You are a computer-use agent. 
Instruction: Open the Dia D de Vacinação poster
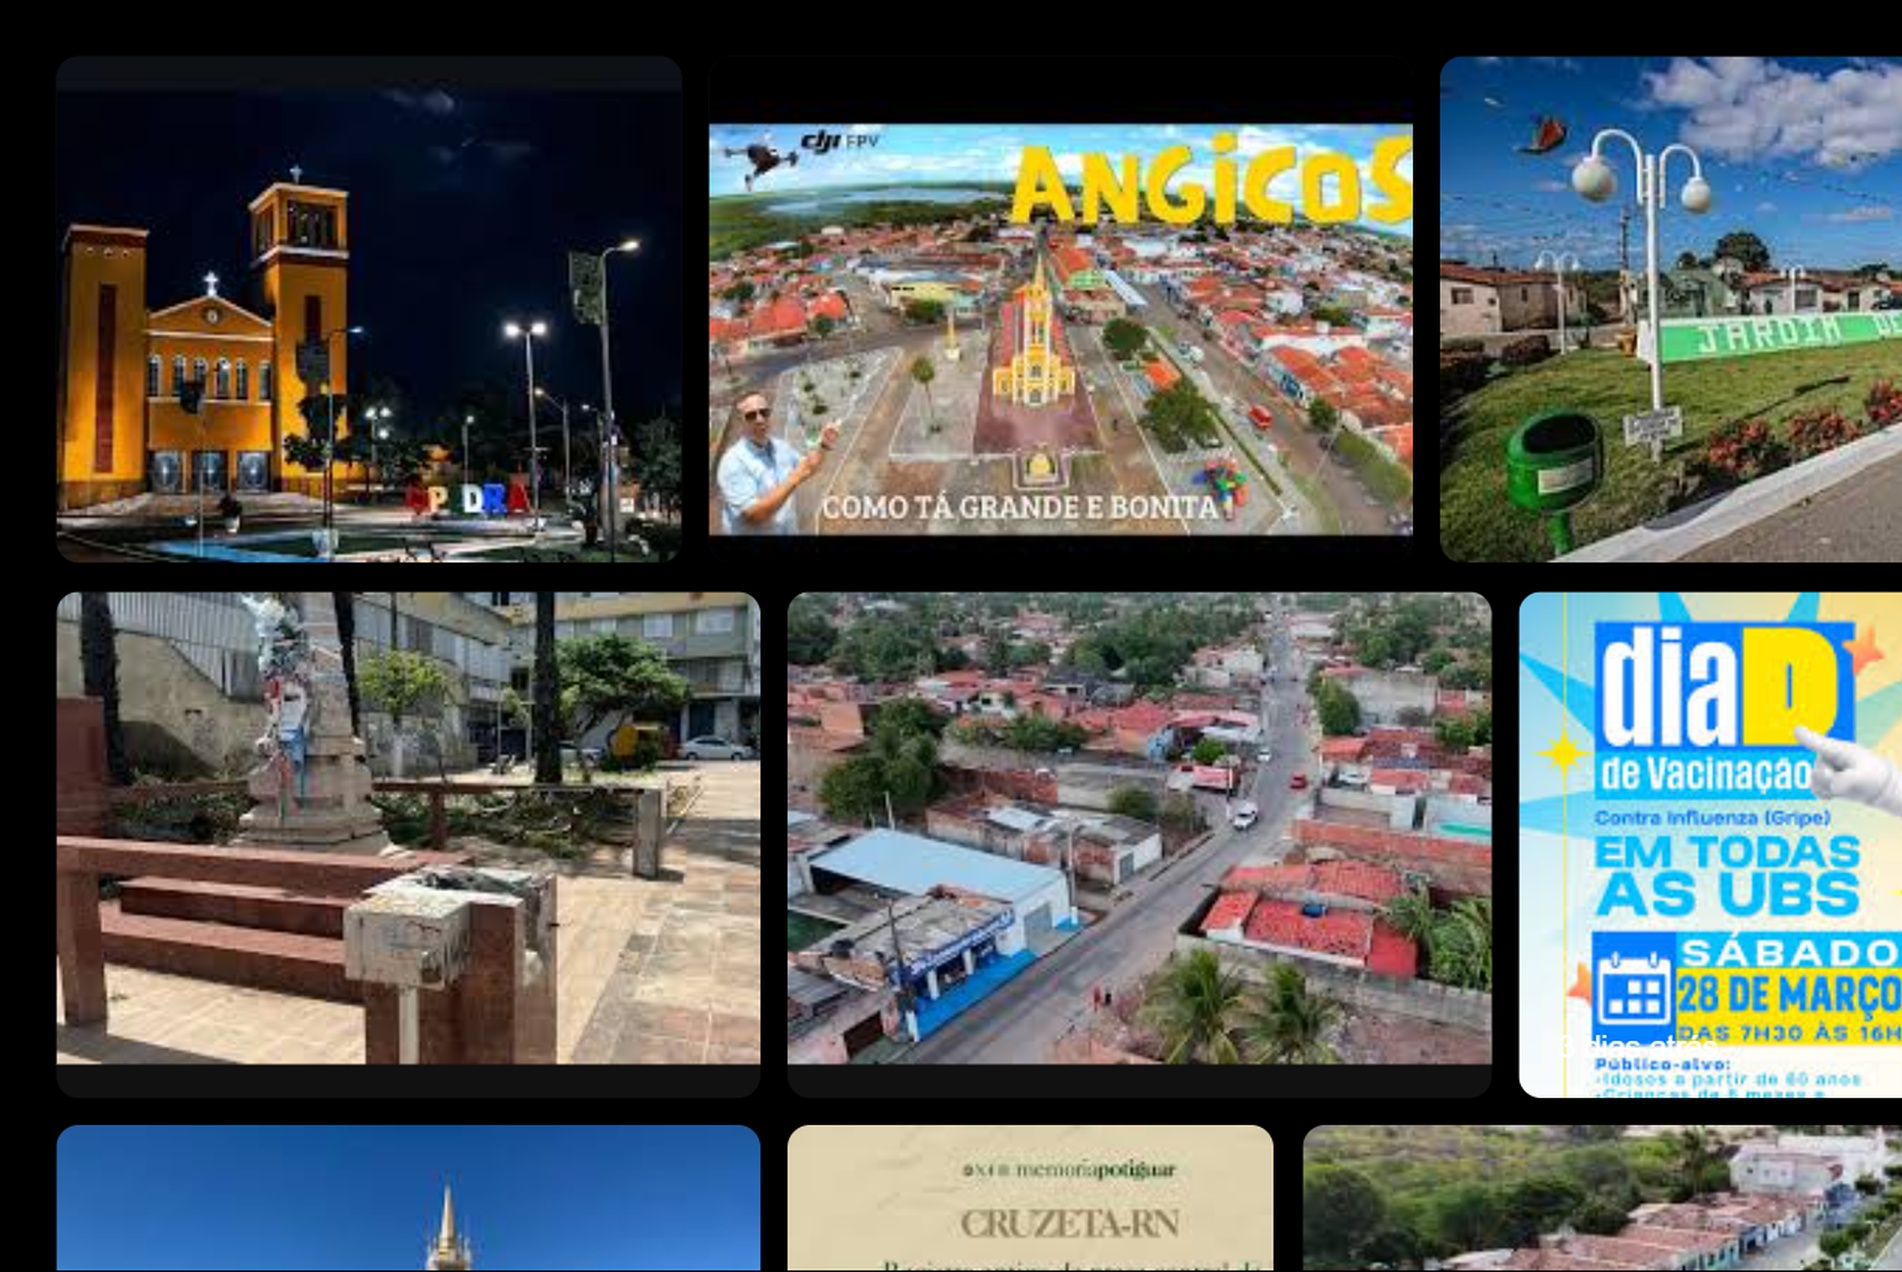(1710, 845)
